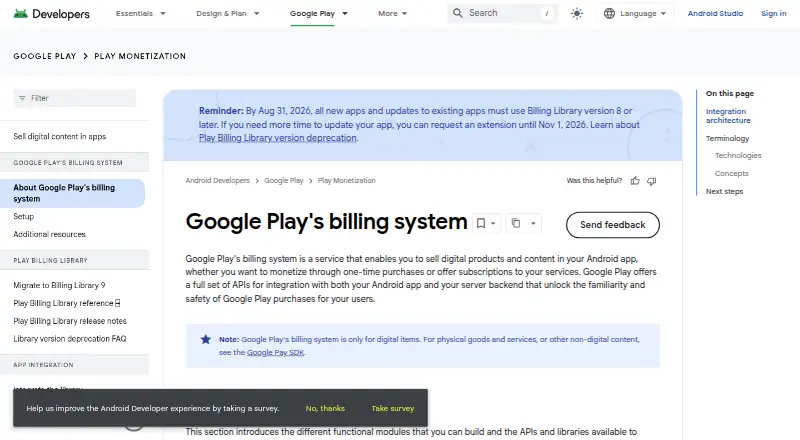This screenshot has width=800, height=440.
Task: Click Android Developers breadcrumb link
Action: [217, 181]
